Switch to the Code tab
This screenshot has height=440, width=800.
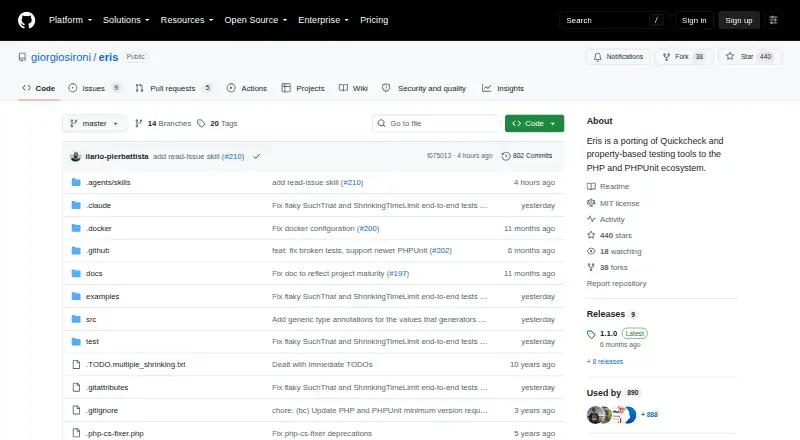pos(39,88)
